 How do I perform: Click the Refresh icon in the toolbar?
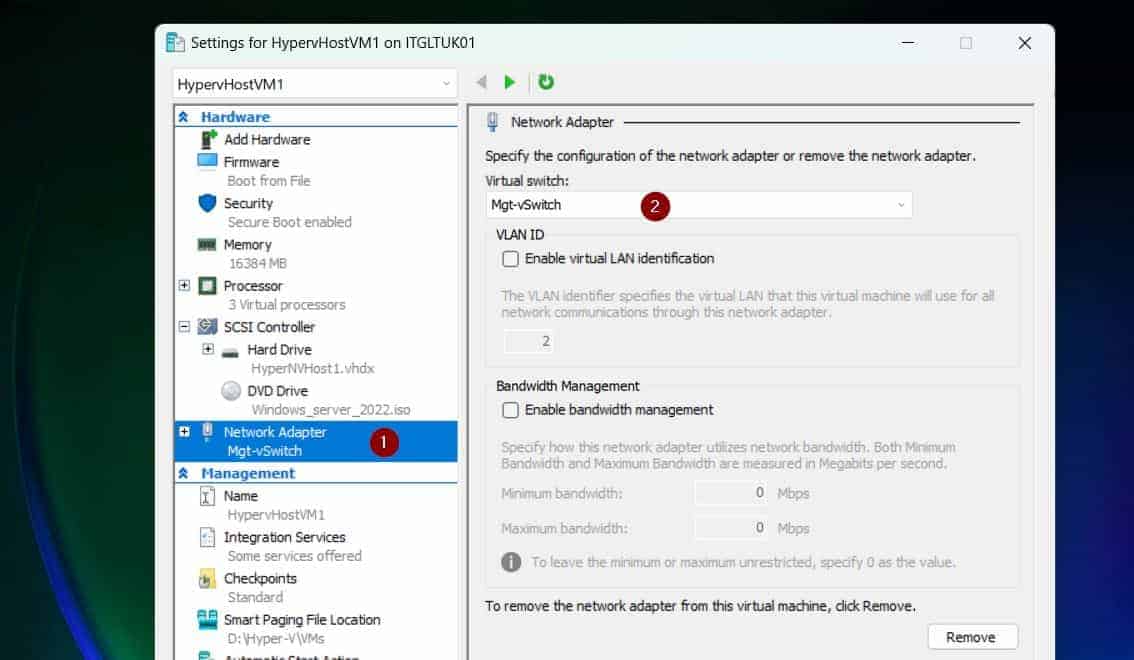coord(546,82)
